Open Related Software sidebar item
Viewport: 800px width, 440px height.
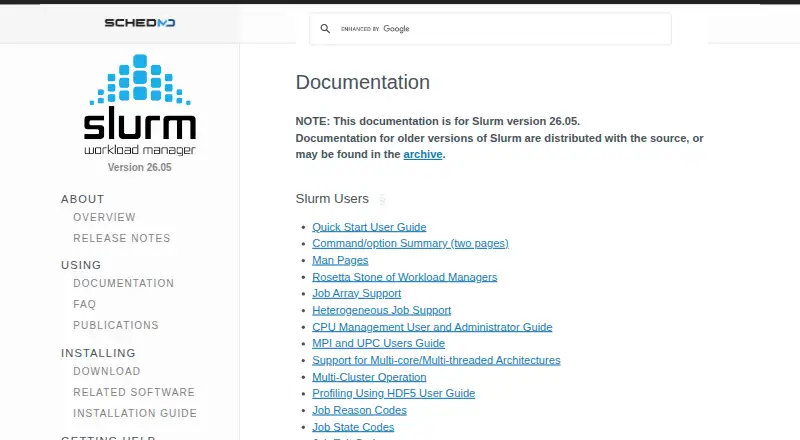click(134, 393)
